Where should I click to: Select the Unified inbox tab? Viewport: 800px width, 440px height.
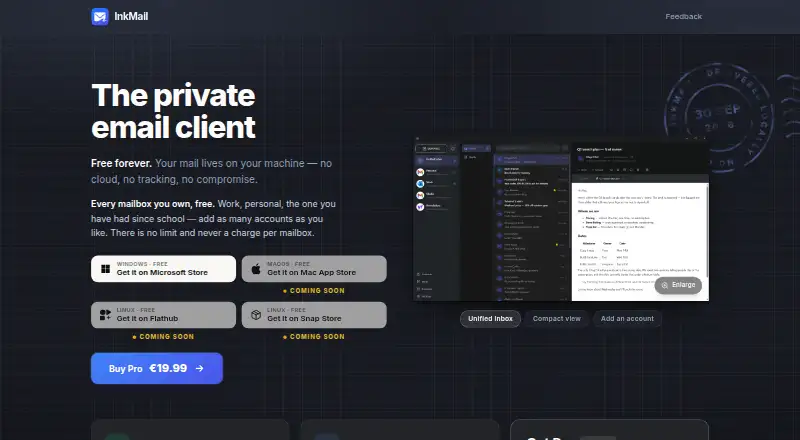490,319
